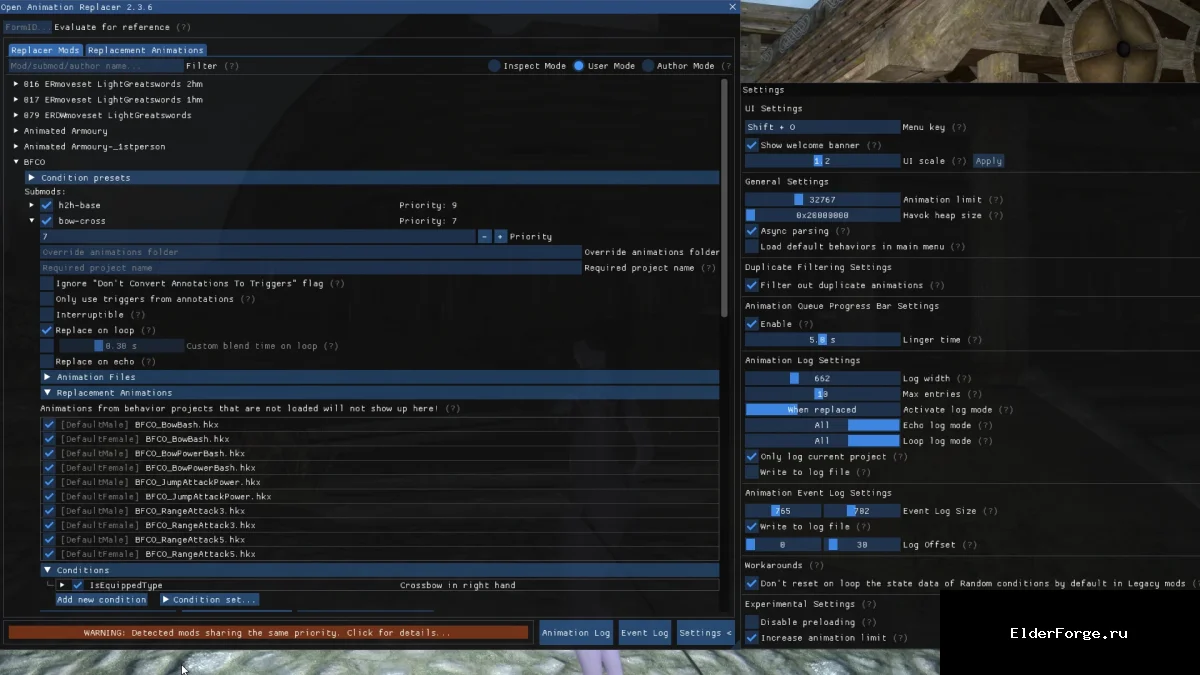This screenshot has height=675, width=1200.
Task: Click the Mod/submod/author name filter field
Action: 95,66
